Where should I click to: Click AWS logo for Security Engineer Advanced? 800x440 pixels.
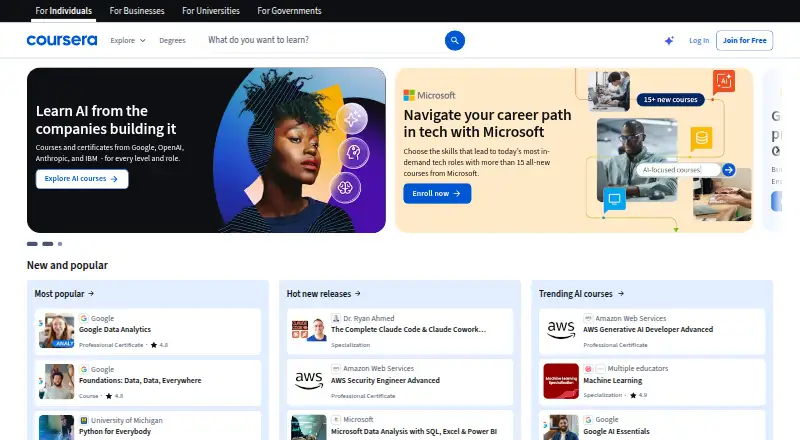coord(309,380)
